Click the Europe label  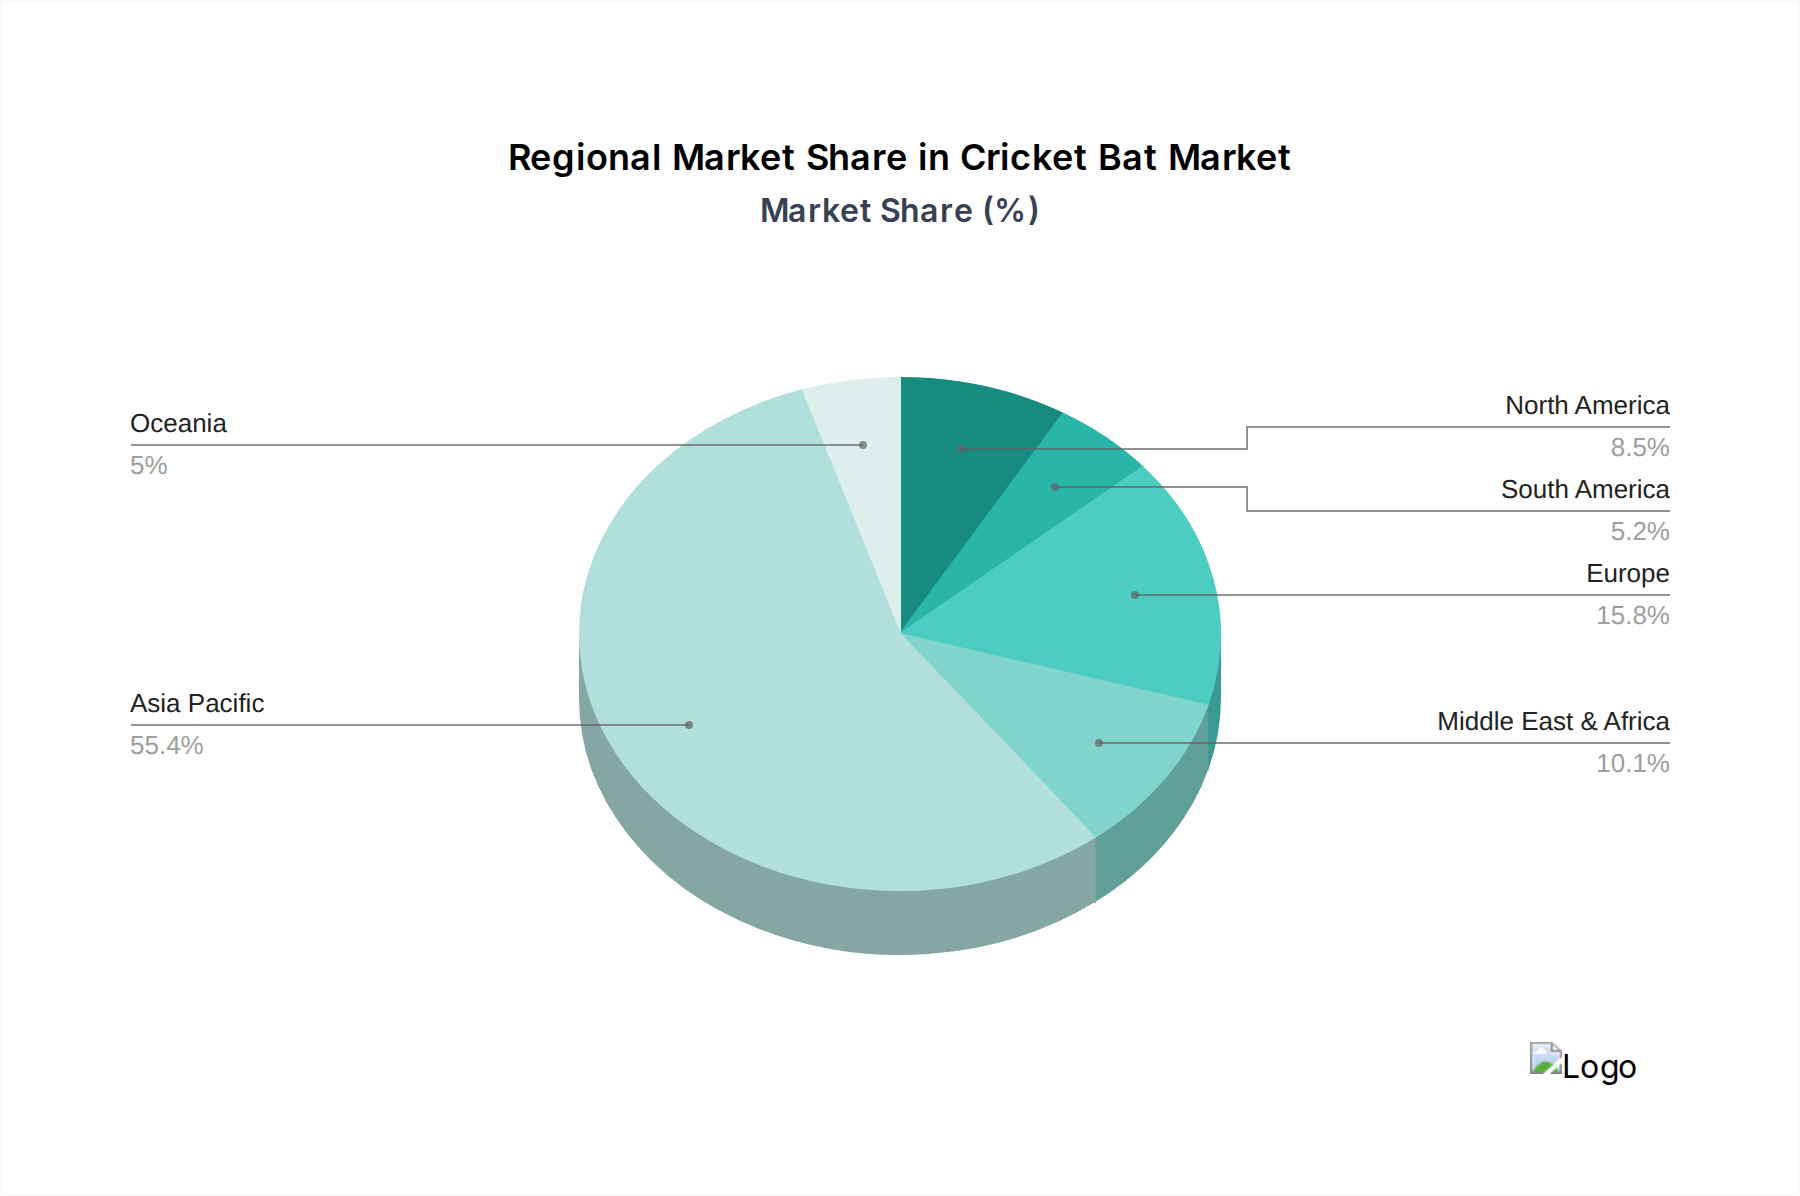tap(1627, 574)
